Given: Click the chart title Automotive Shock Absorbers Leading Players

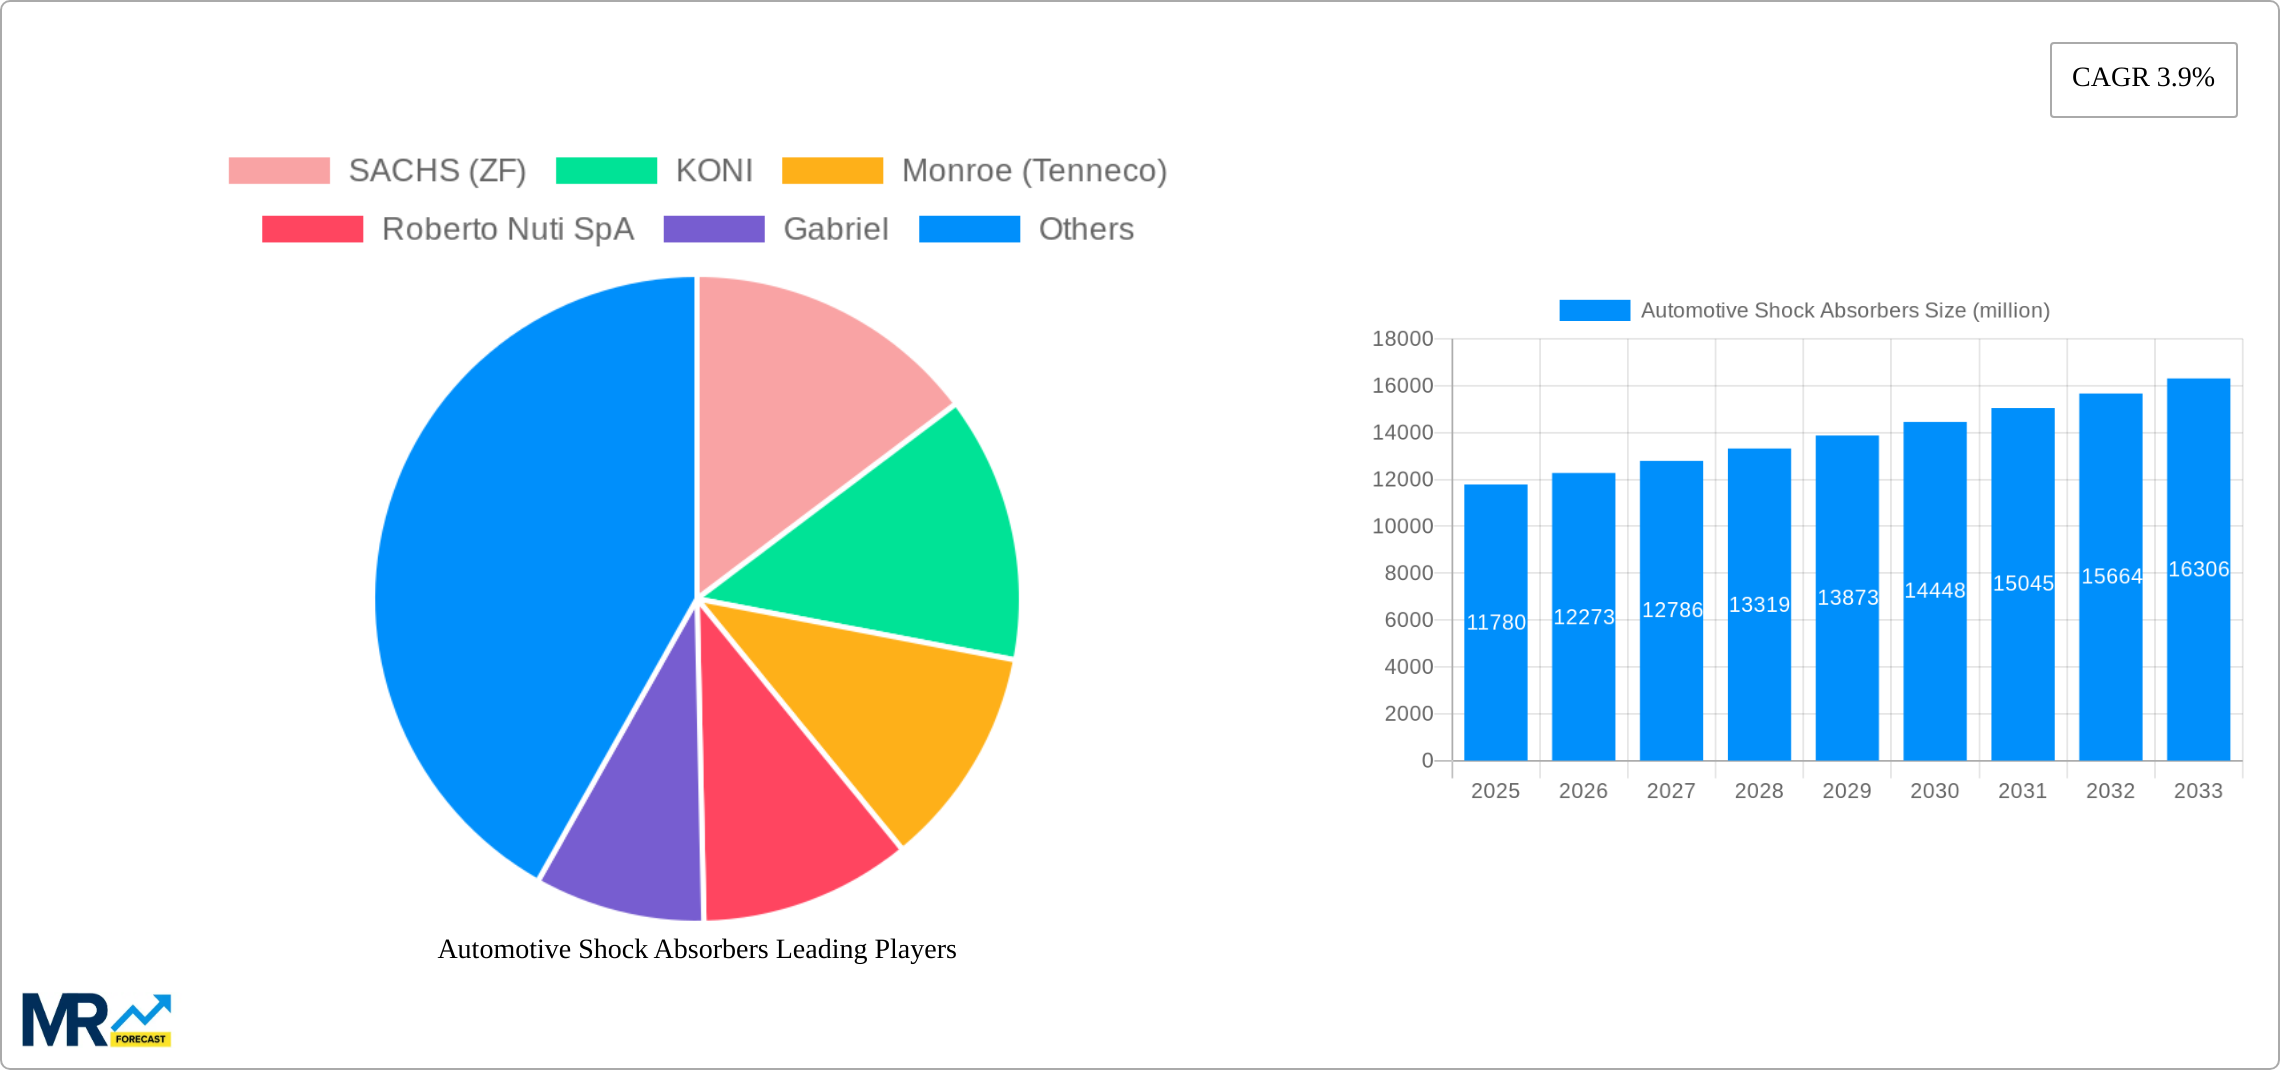Looking at the screenshot, I should pyautogui.click(x=697, y=950).
